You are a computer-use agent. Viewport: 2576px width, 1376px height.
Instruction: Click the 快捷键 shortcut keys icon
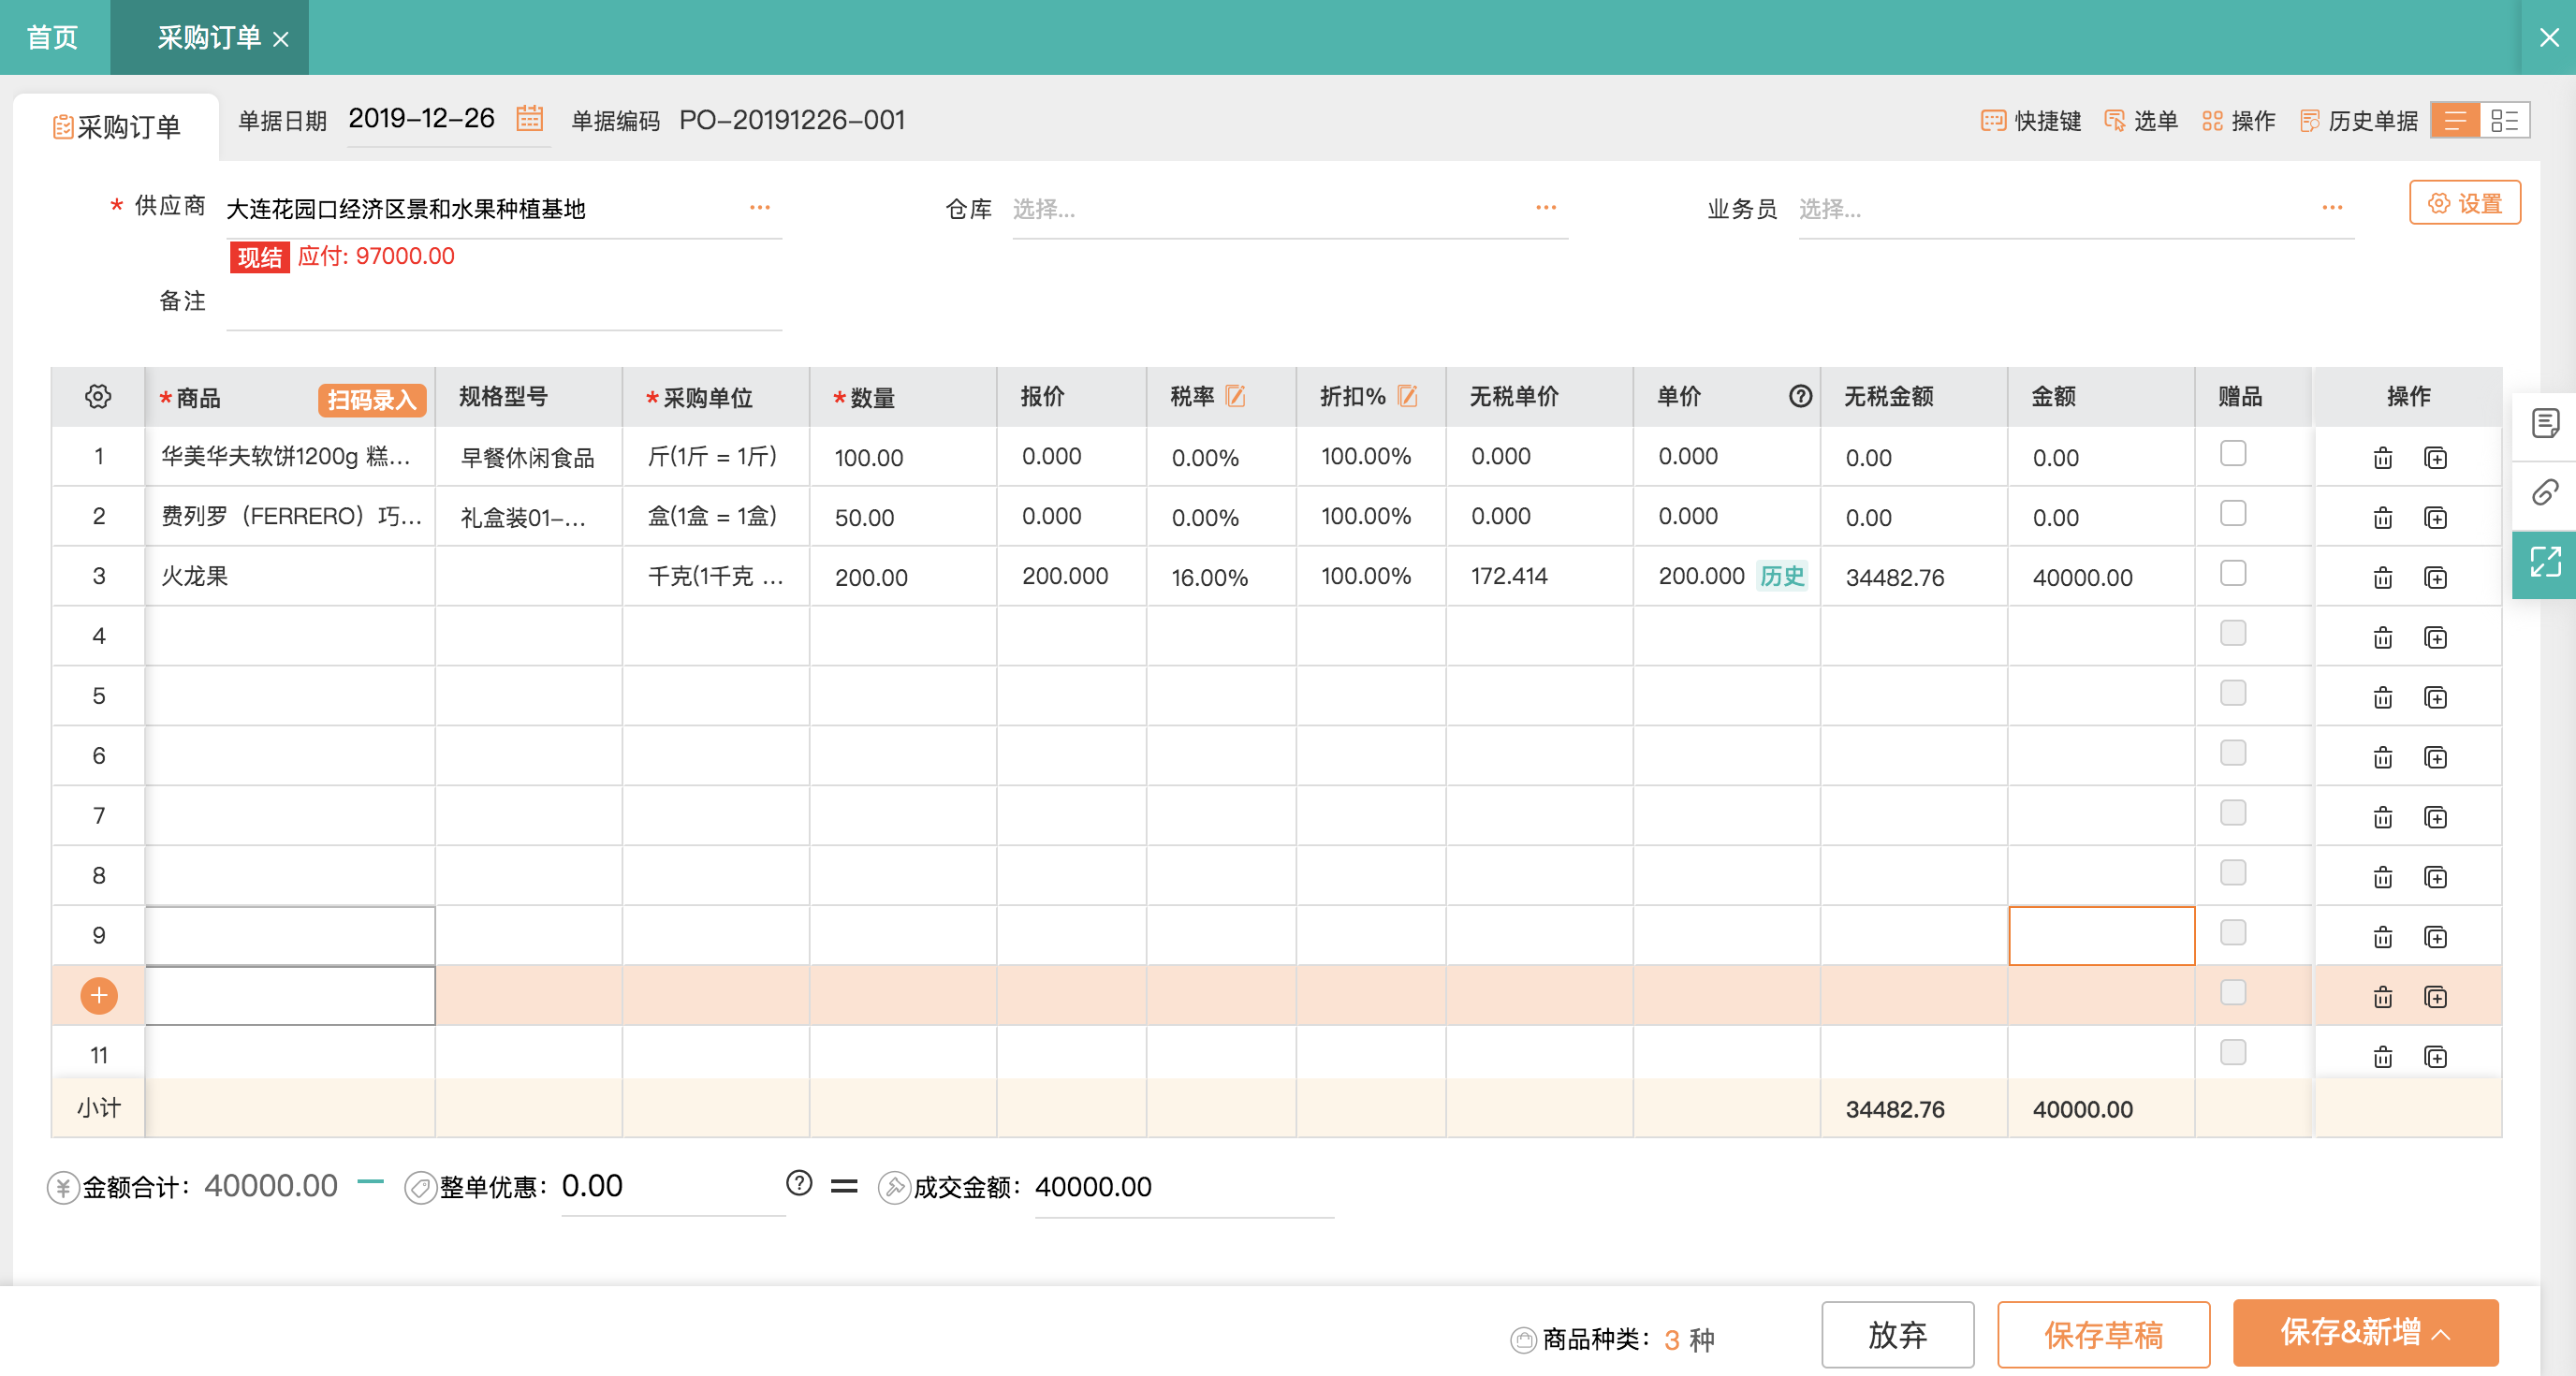tap(1995, 119)
